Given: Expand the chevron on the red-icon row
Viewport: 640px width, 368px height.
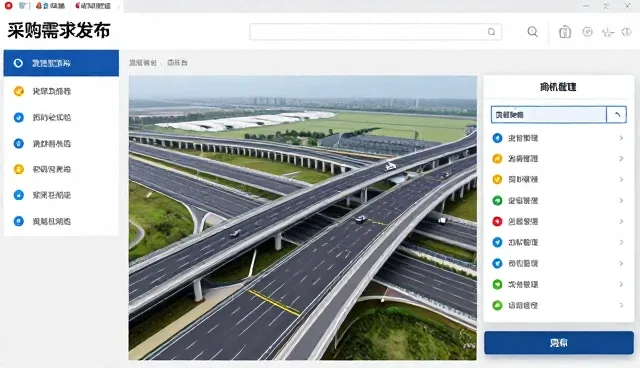Looking at the screenshot, I should tap(621, 222).
